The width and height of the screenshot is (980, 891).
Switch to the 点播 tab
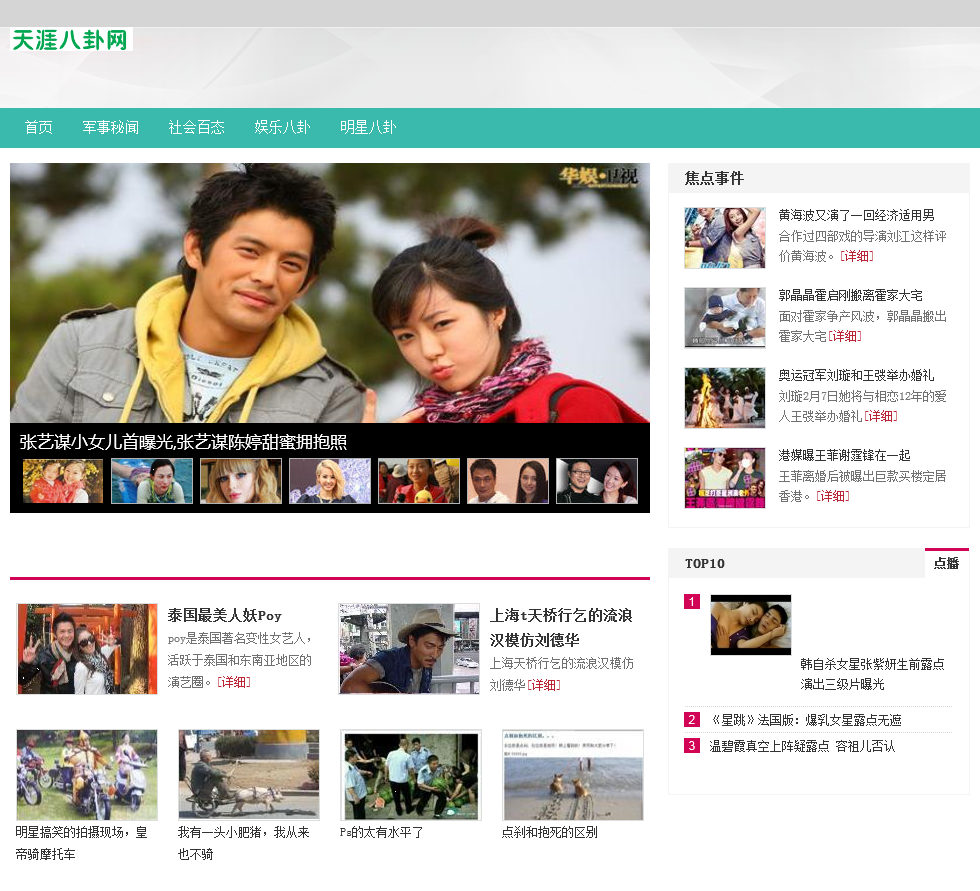pos(946,564)
